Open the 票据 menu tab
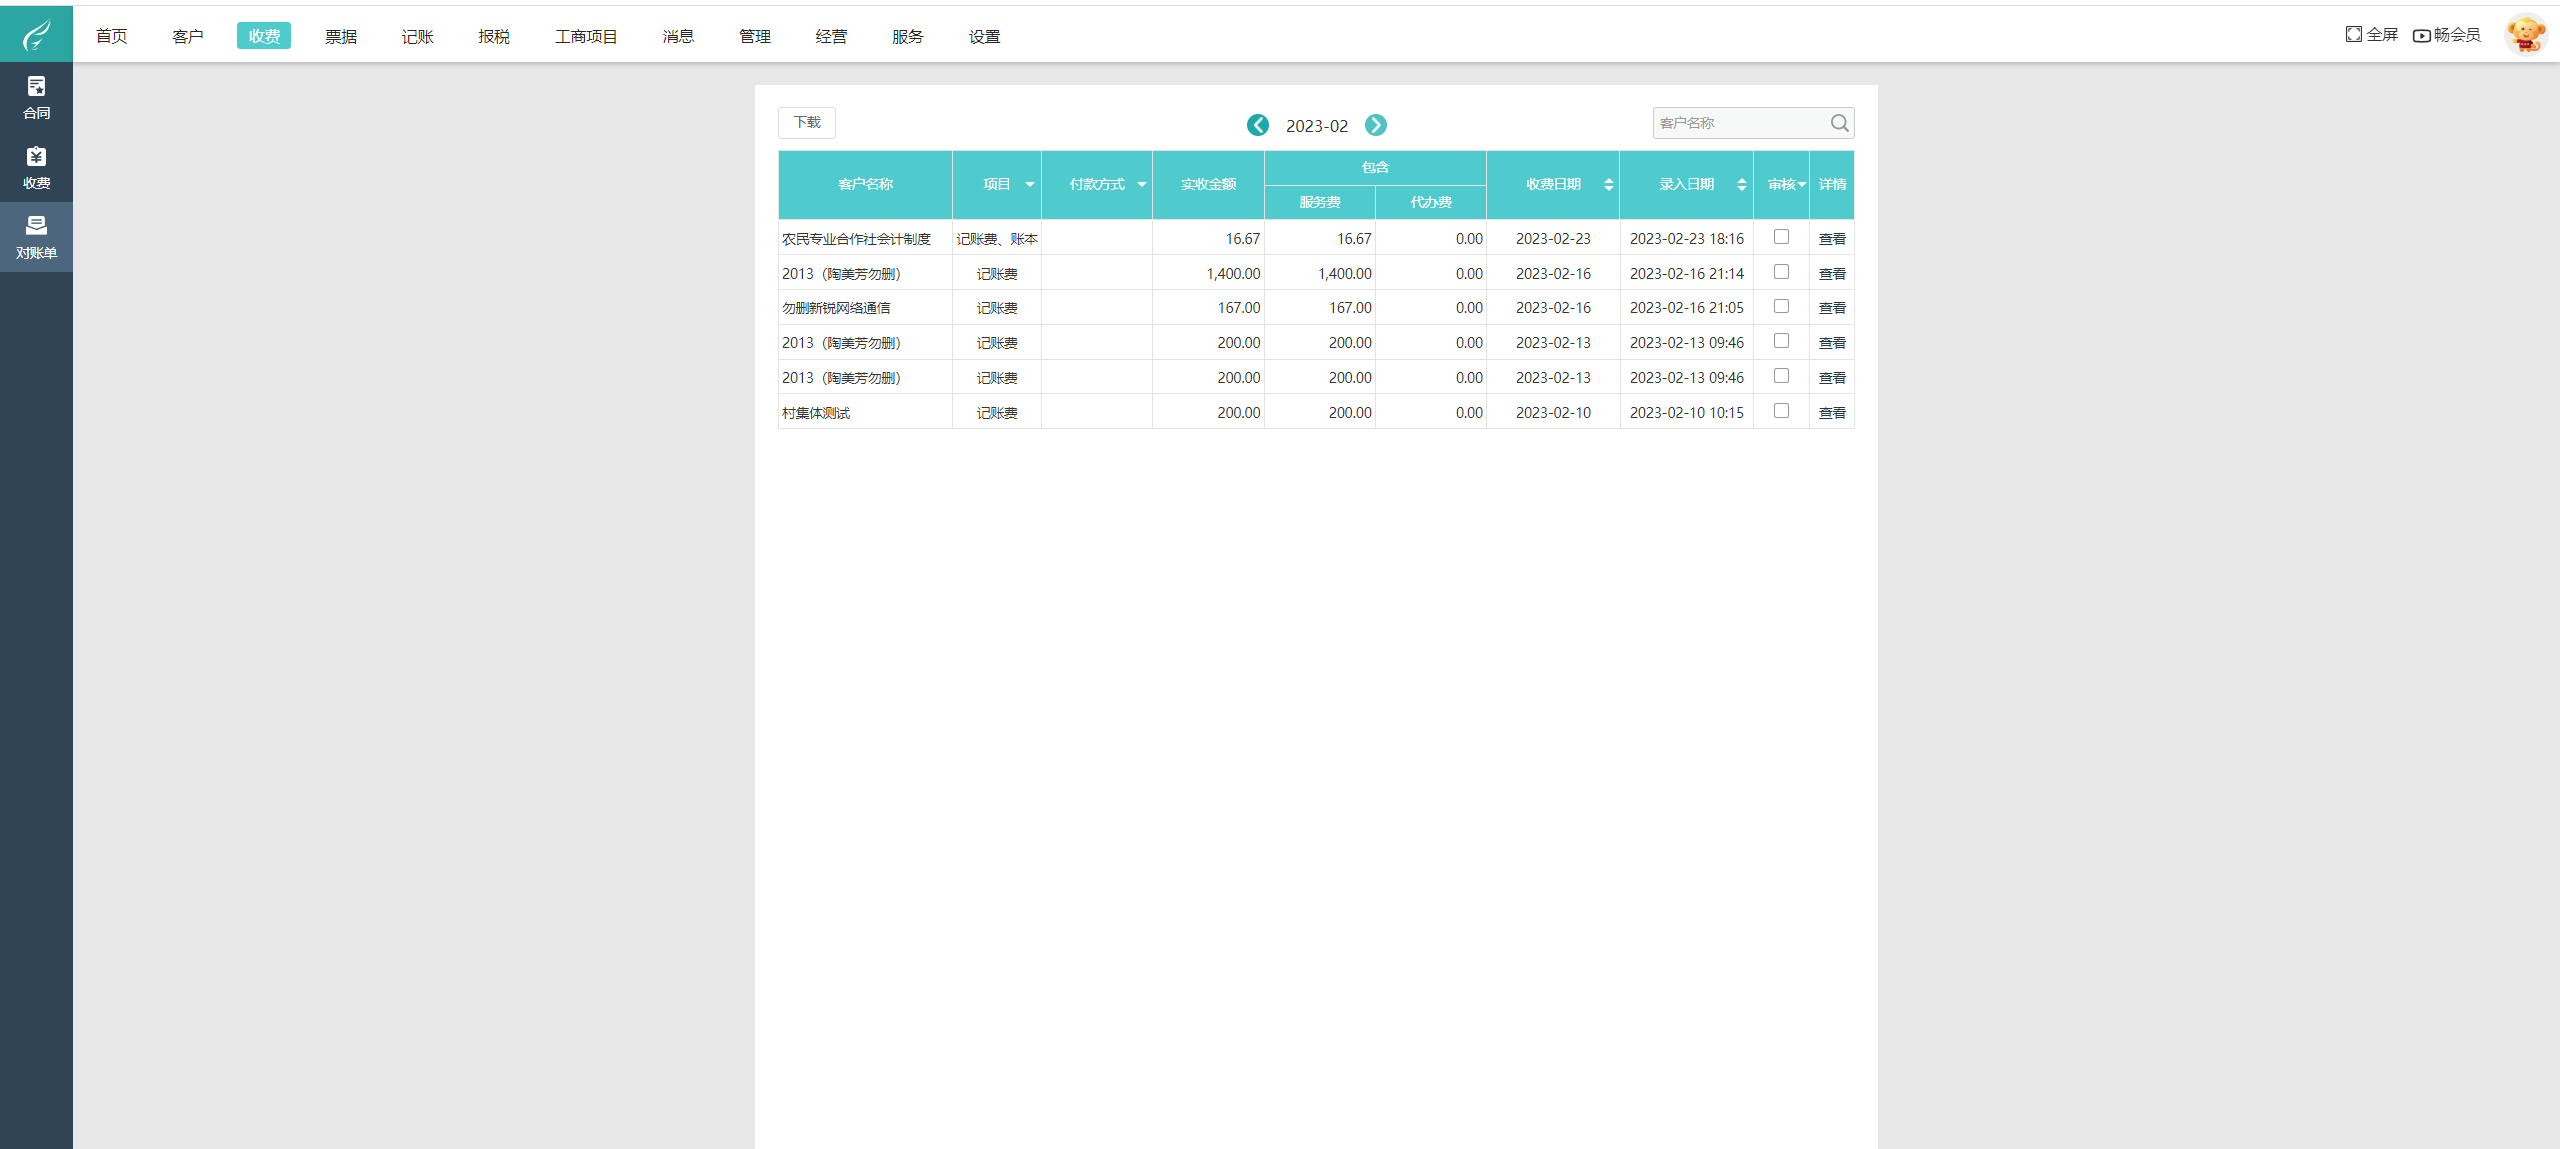 pos(340,36)
